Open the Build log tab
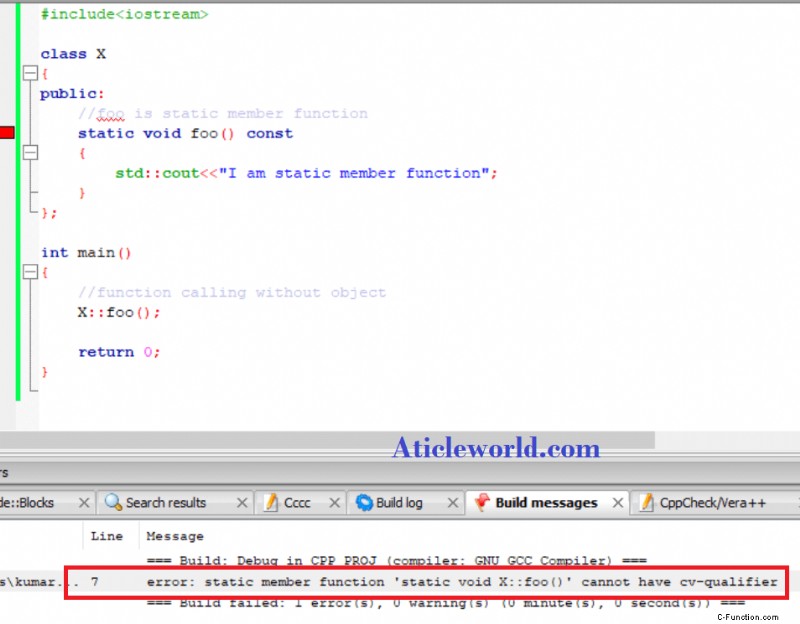The width and height of the screenshot is (800, 624). pyautogui.click(x=399, y=503)
